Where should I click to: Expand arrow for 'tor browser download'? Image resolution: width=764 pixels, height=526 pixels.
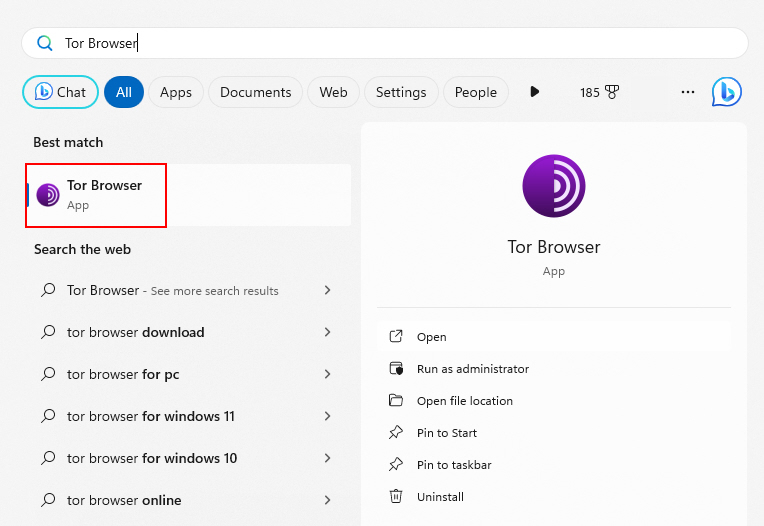(327, 332)
